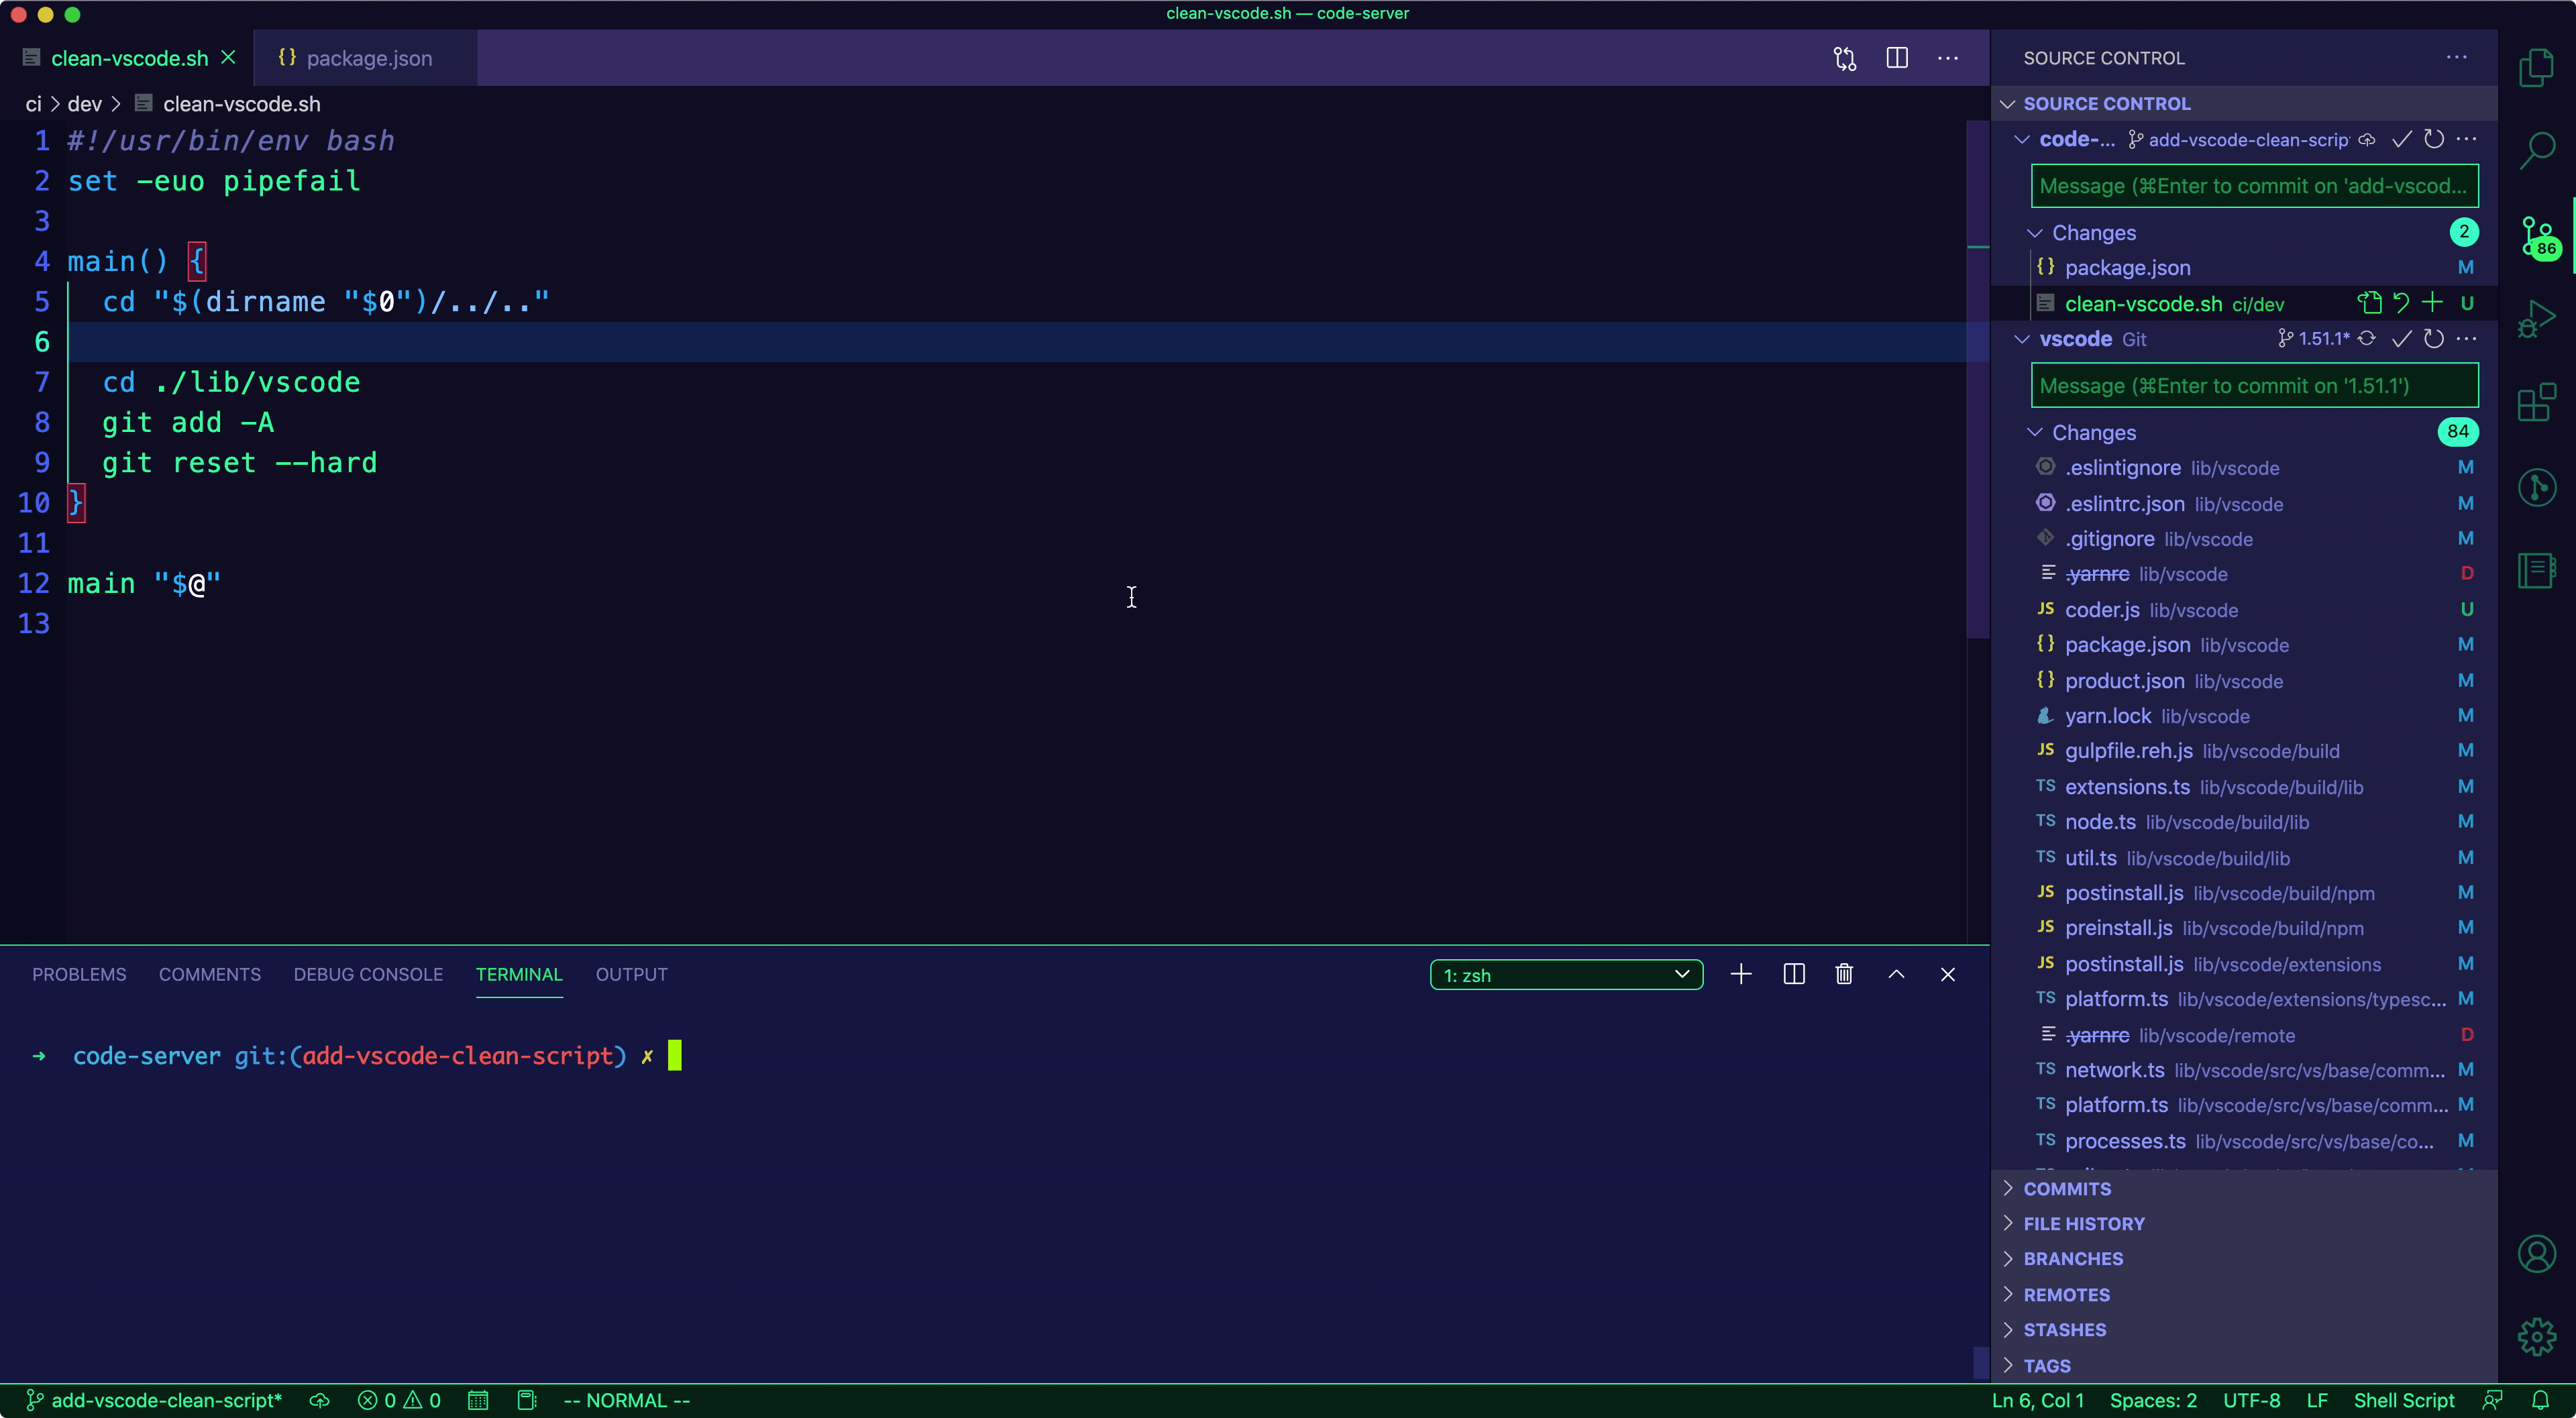Expand the STASHES section

tap(2064, 1329)
